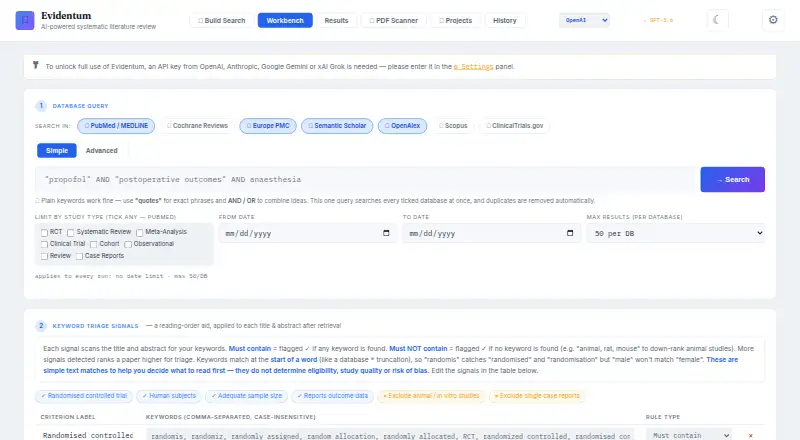Screen dimensions: 800x440
Task: Click the Reports outcome data signal chip
Action: [332, 396]
